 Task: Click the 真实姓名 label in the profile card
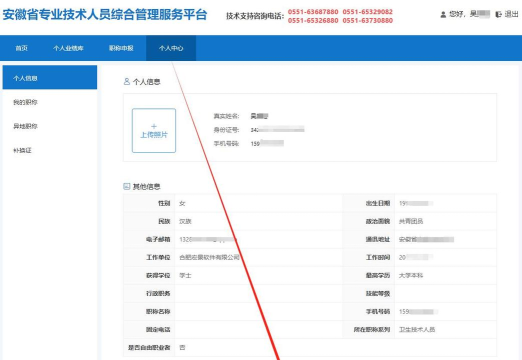[x=226, y=116]
